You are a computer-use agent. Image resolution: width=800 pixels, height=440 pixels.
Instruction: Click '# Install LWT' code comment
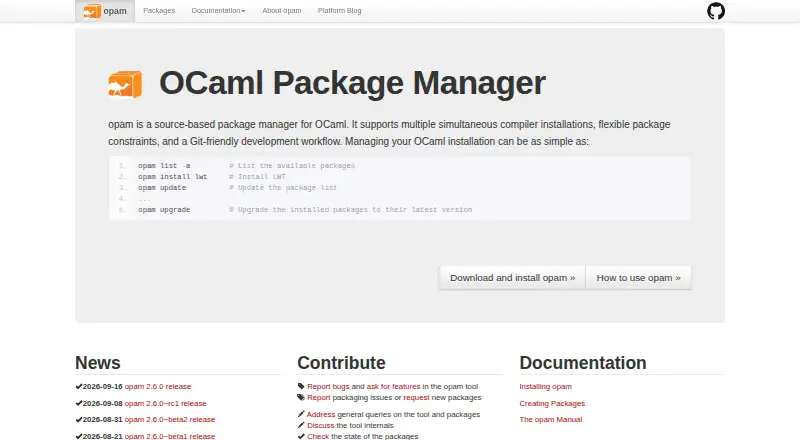pyautogui.click(x=258, y=177)
